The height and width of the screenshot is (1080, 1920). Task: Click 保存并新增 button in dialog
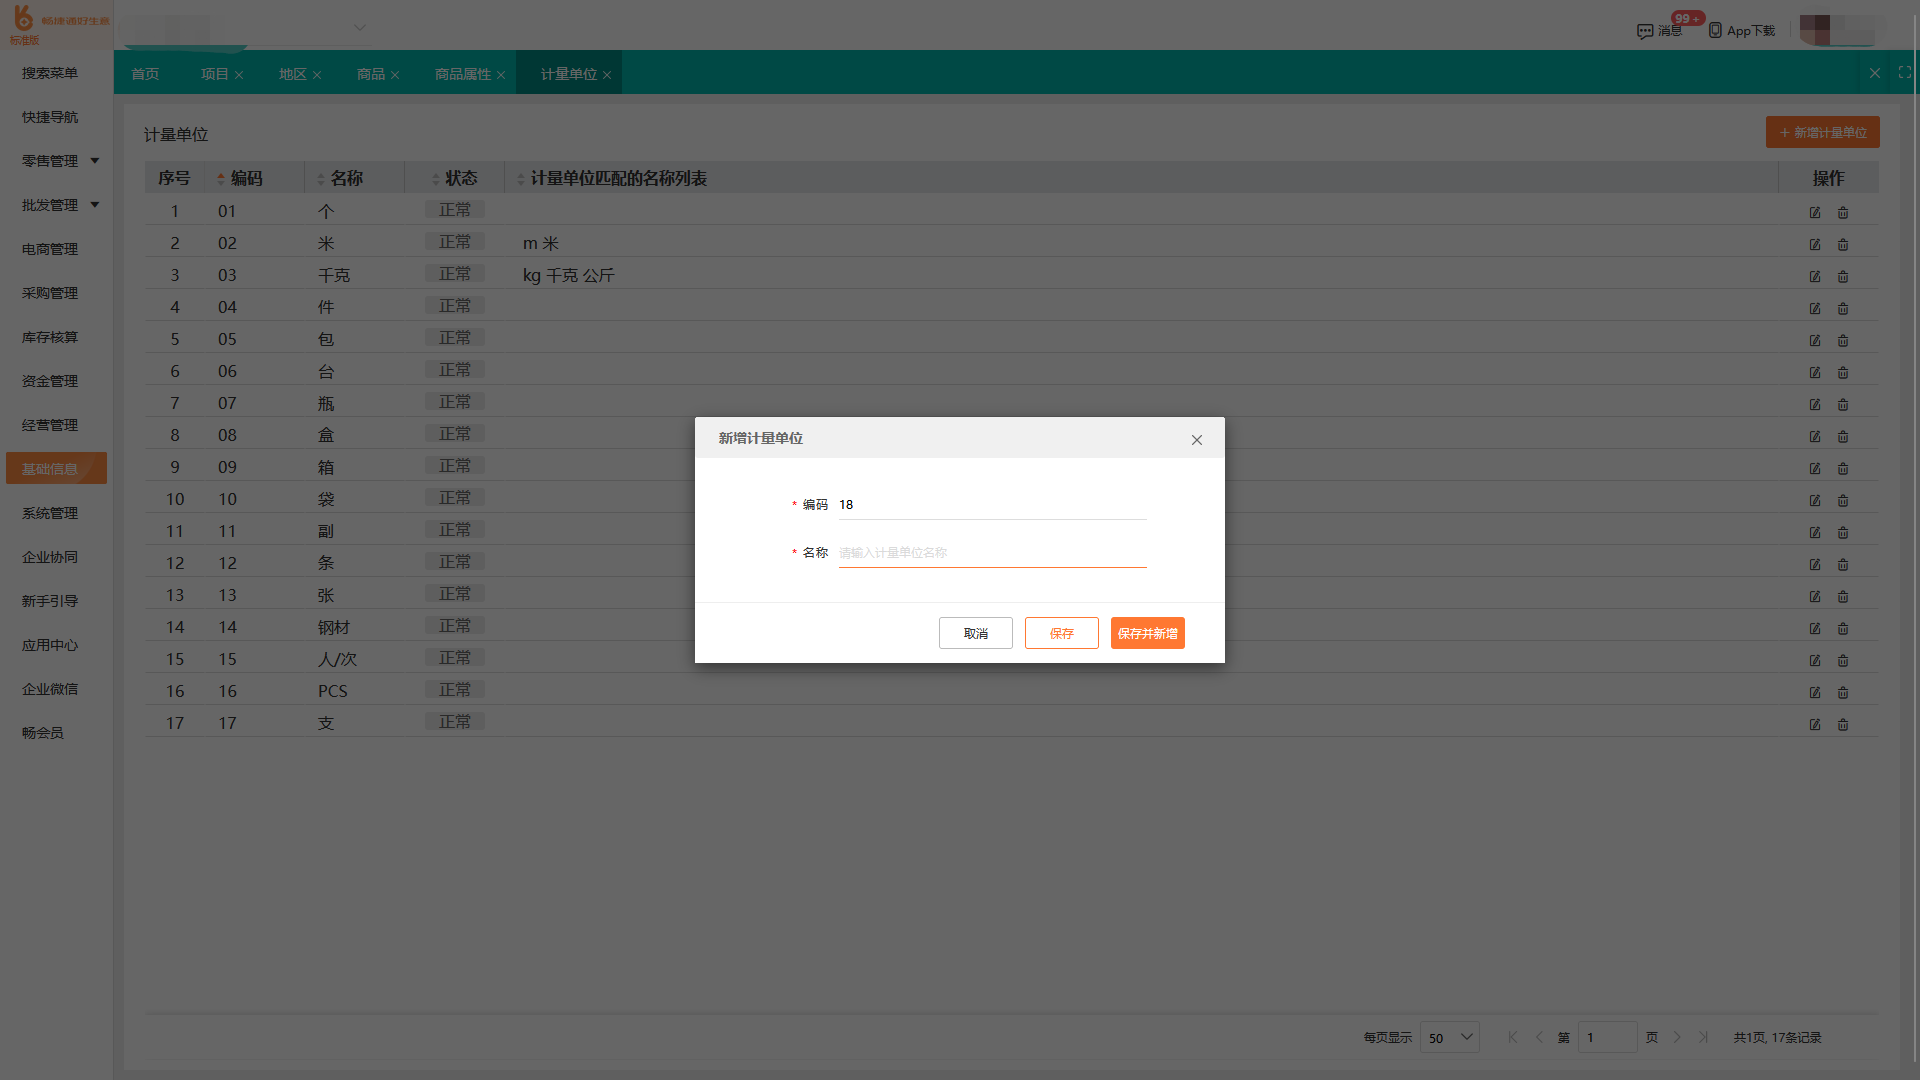tap(1147, 633)
